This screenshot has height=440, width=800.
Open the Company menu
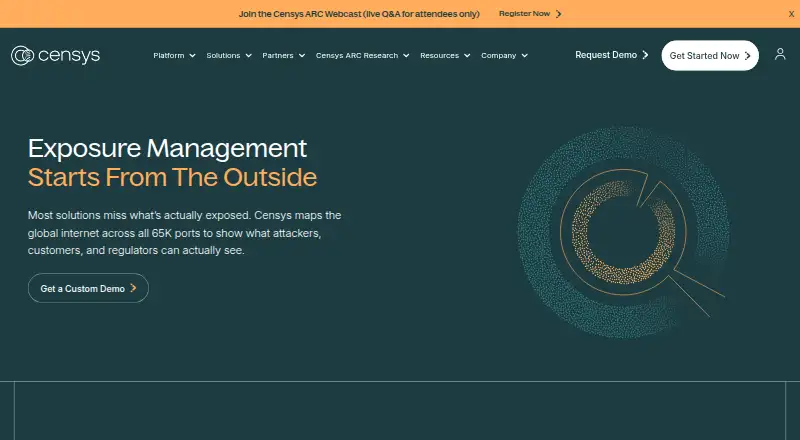(504, 55)
